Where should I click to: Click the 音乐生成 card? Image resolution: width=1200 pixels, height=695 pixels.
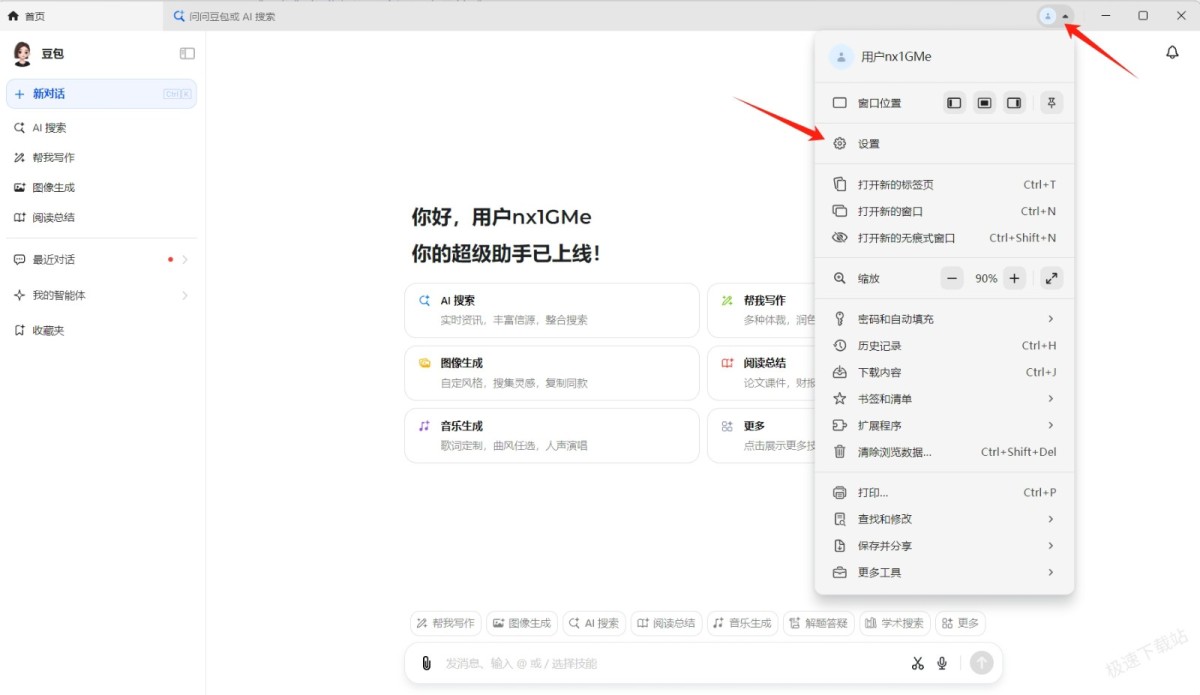(x=551, y=435)
